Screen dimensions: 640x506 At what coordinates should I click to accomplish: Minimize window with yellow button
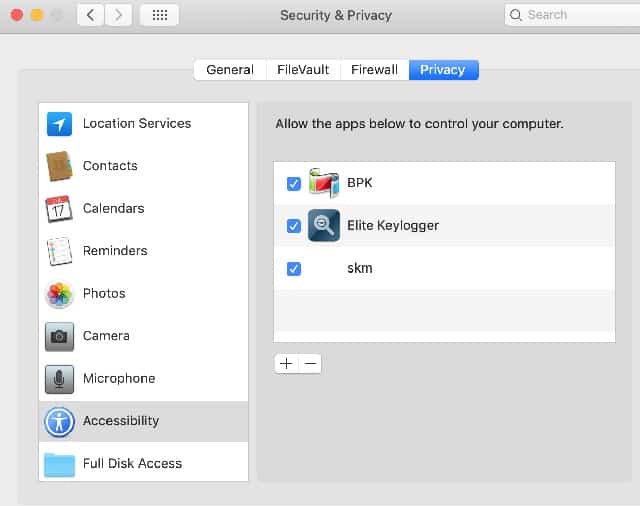(37, 15)
